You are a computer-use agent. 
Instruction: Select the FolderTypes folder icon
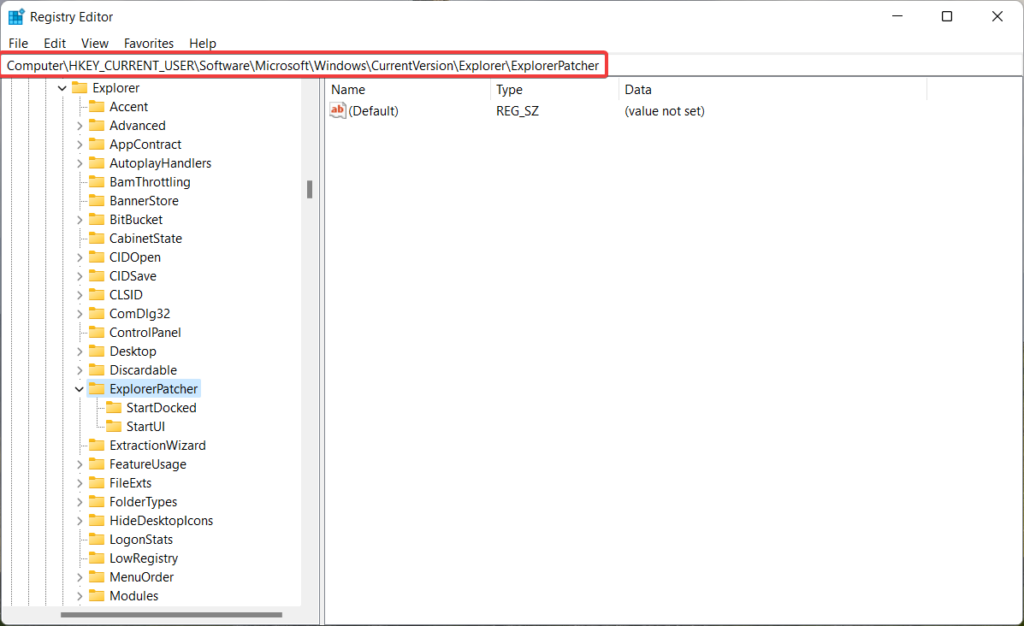pos(97,501)
